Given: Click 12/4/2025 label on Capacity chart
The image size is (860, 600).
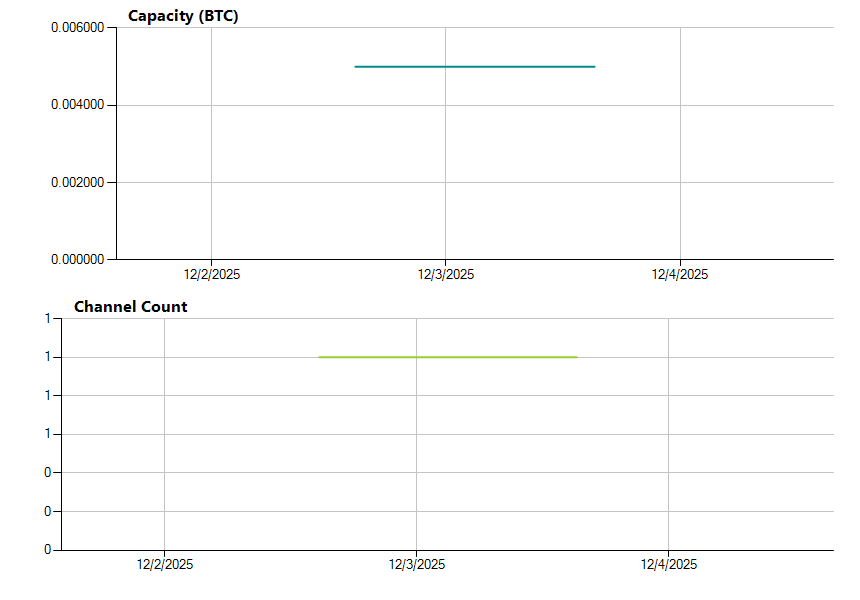Looking at the screenshot, I should click(x=680, y=274).
